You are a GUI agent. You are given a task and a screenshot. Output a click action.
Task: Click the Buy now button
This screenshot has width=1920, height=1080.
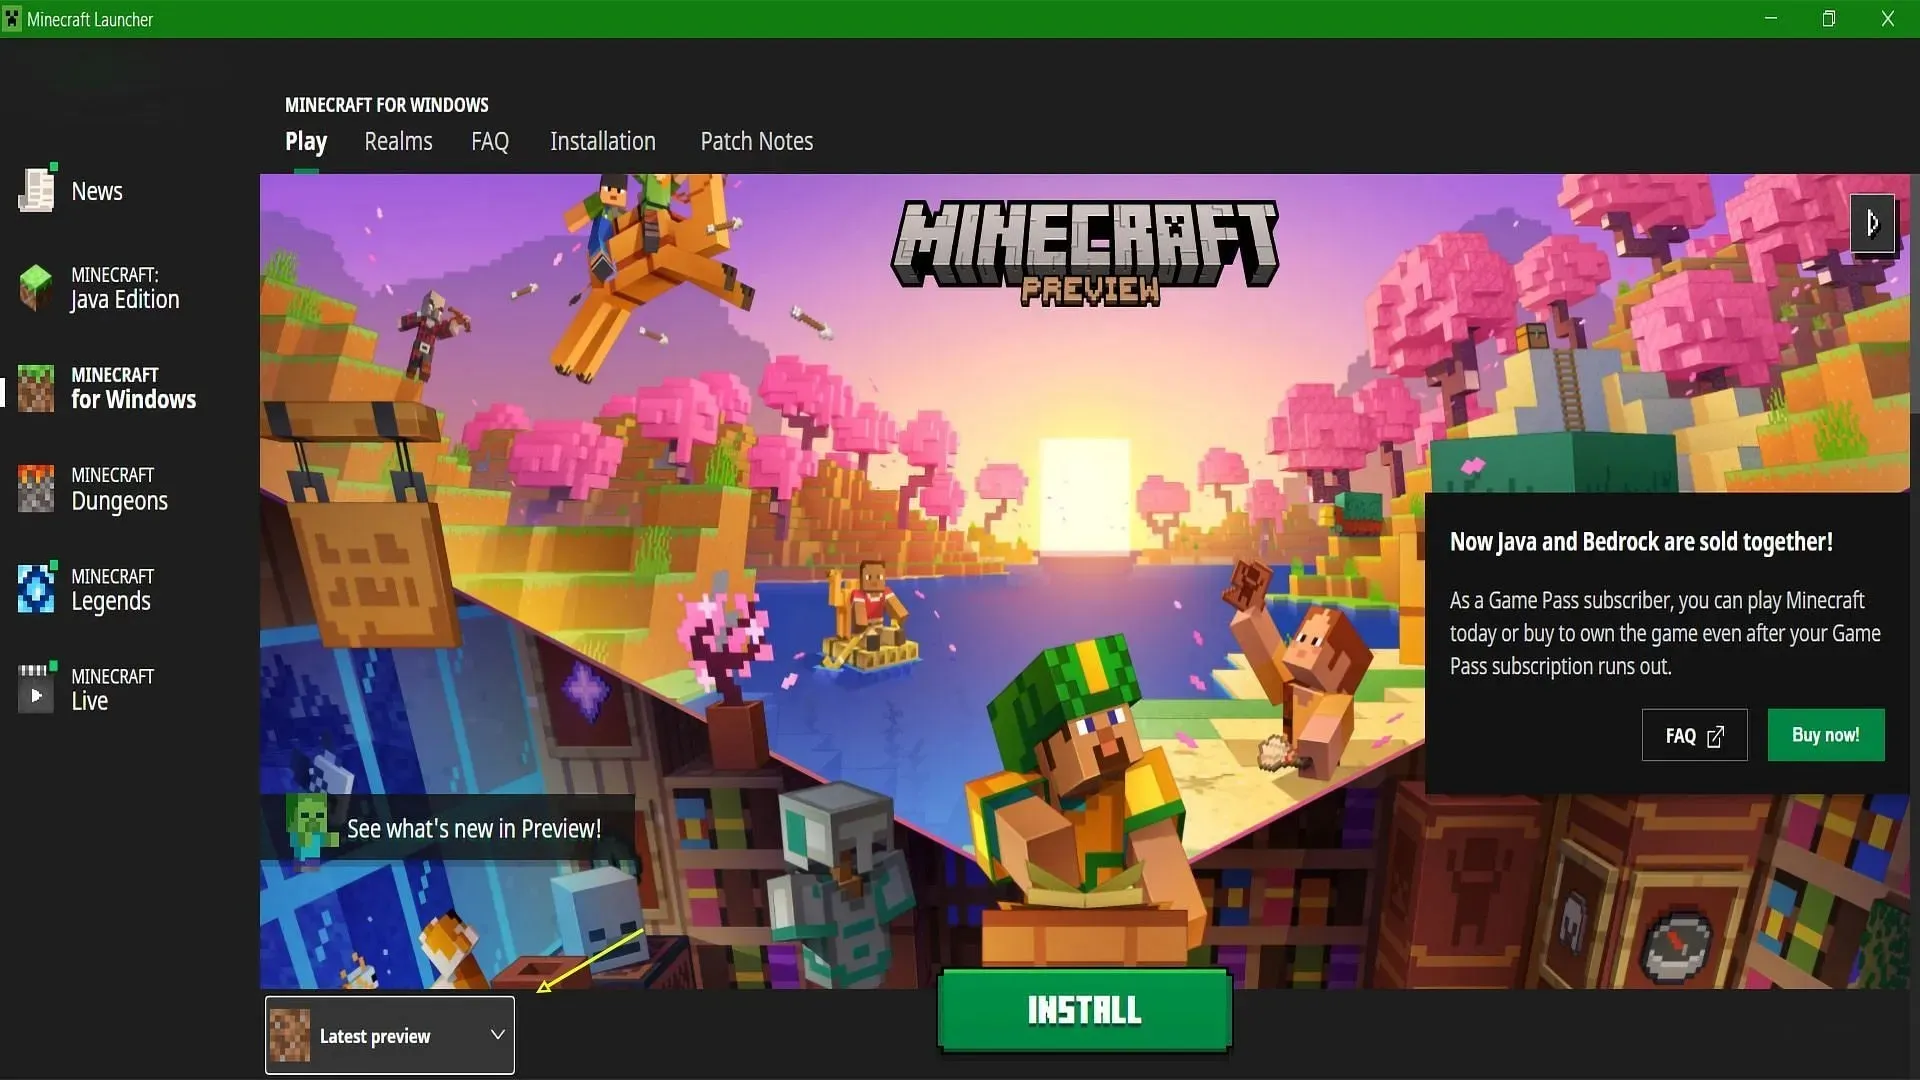coord(1825,735)
